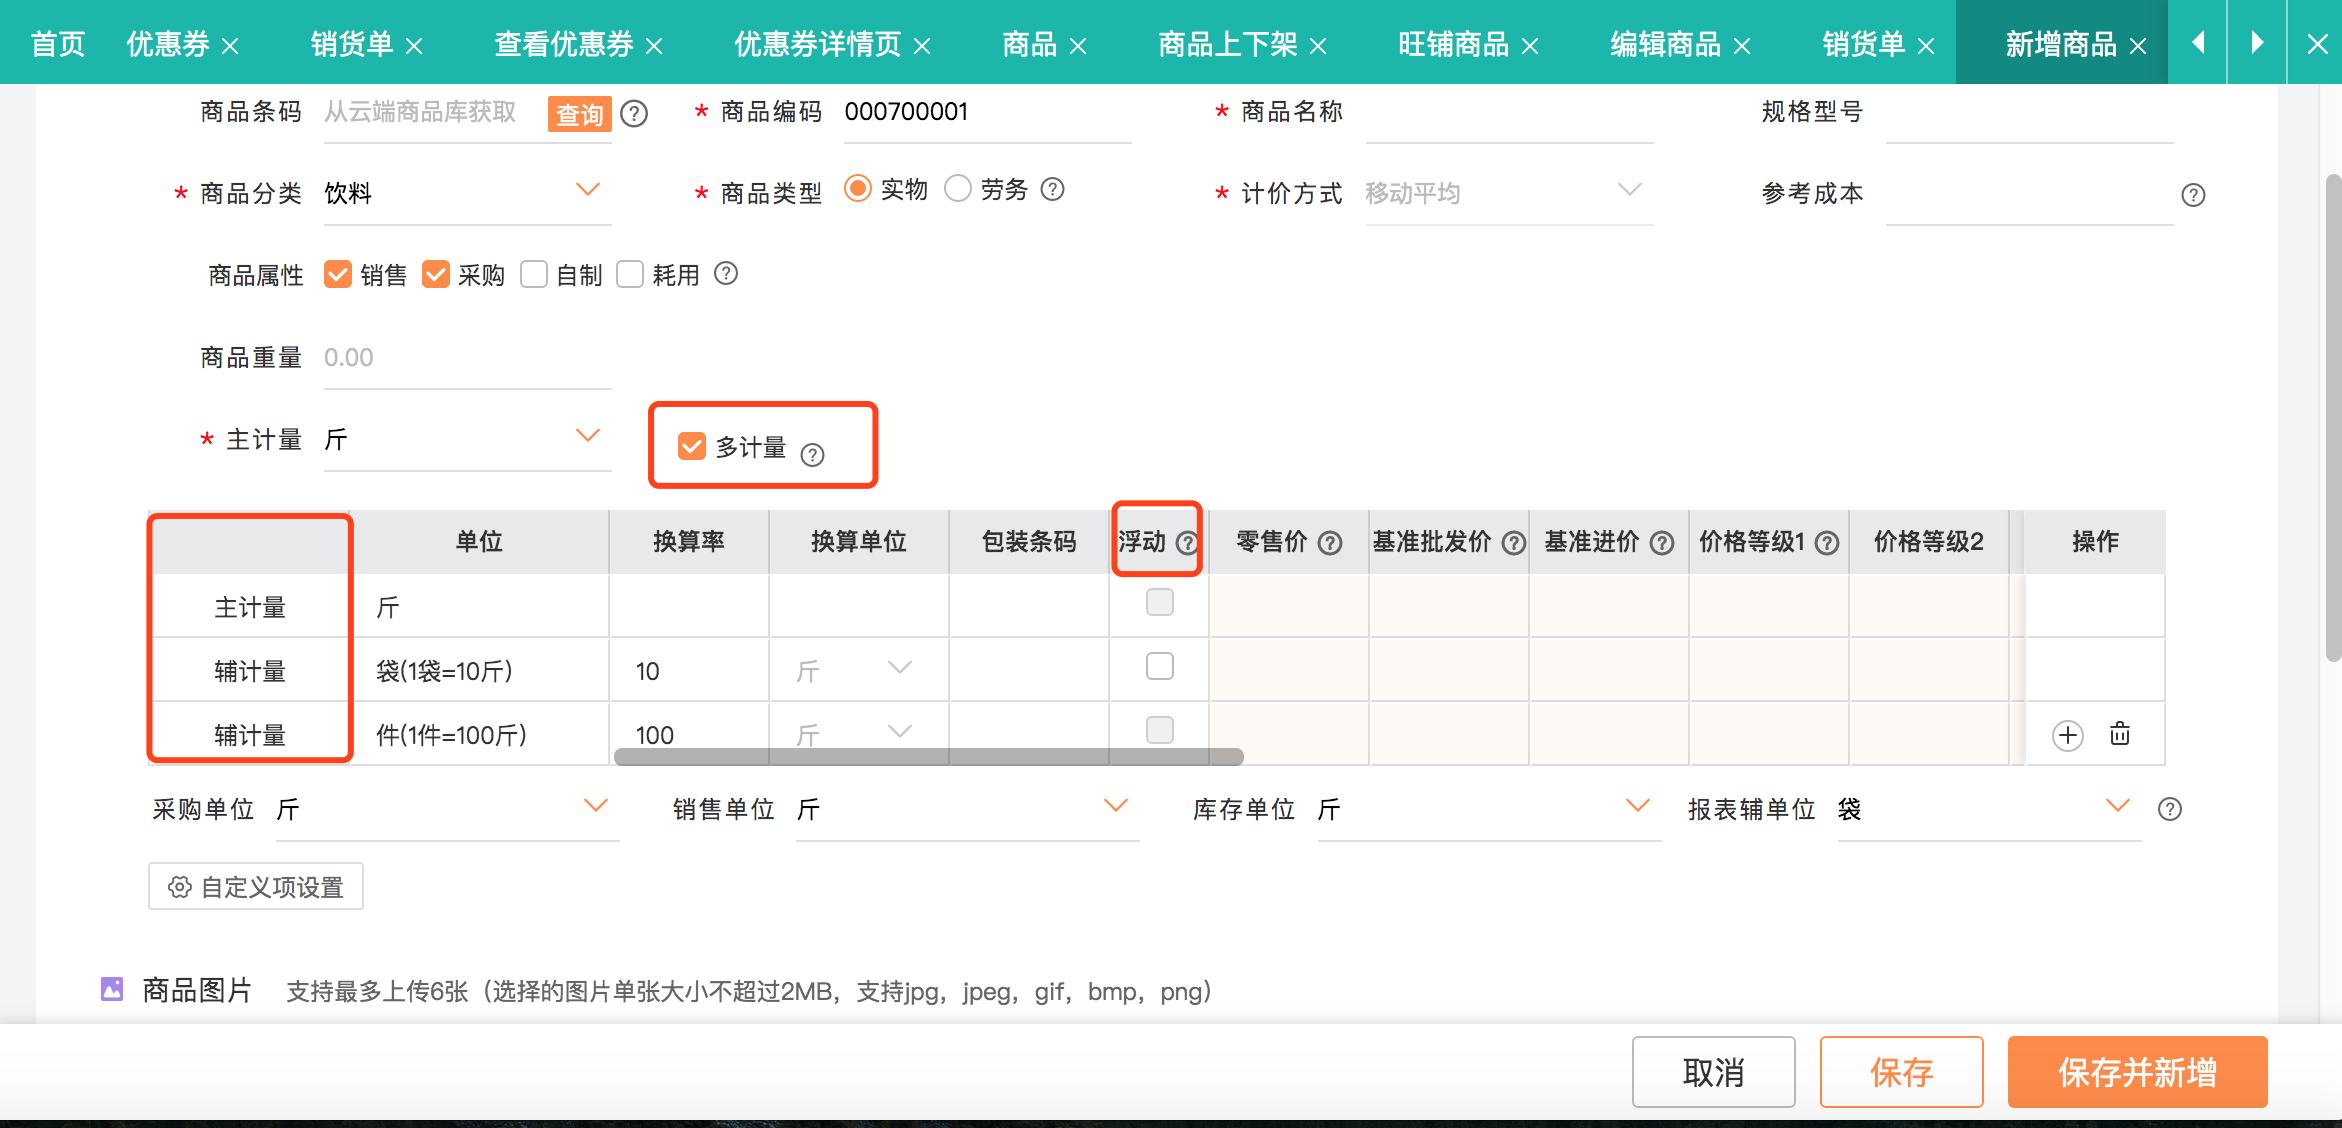
Task: Toggle the 多计量 checkbox
Action: 690,448
